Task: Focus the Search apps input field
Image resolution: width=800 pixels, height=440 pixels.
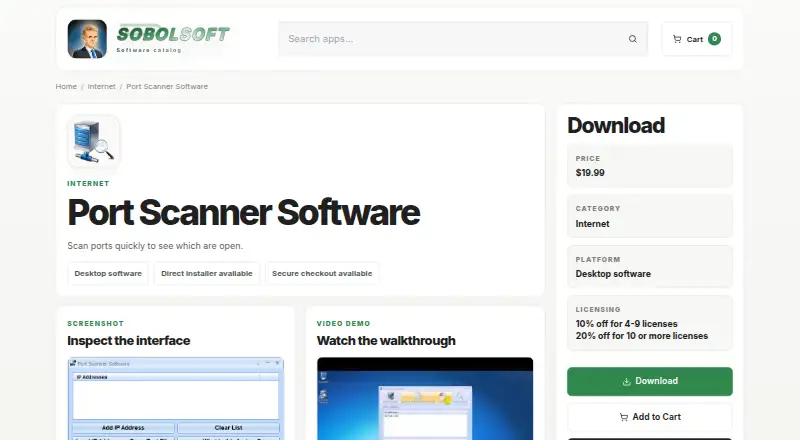Action: (463, 39)
